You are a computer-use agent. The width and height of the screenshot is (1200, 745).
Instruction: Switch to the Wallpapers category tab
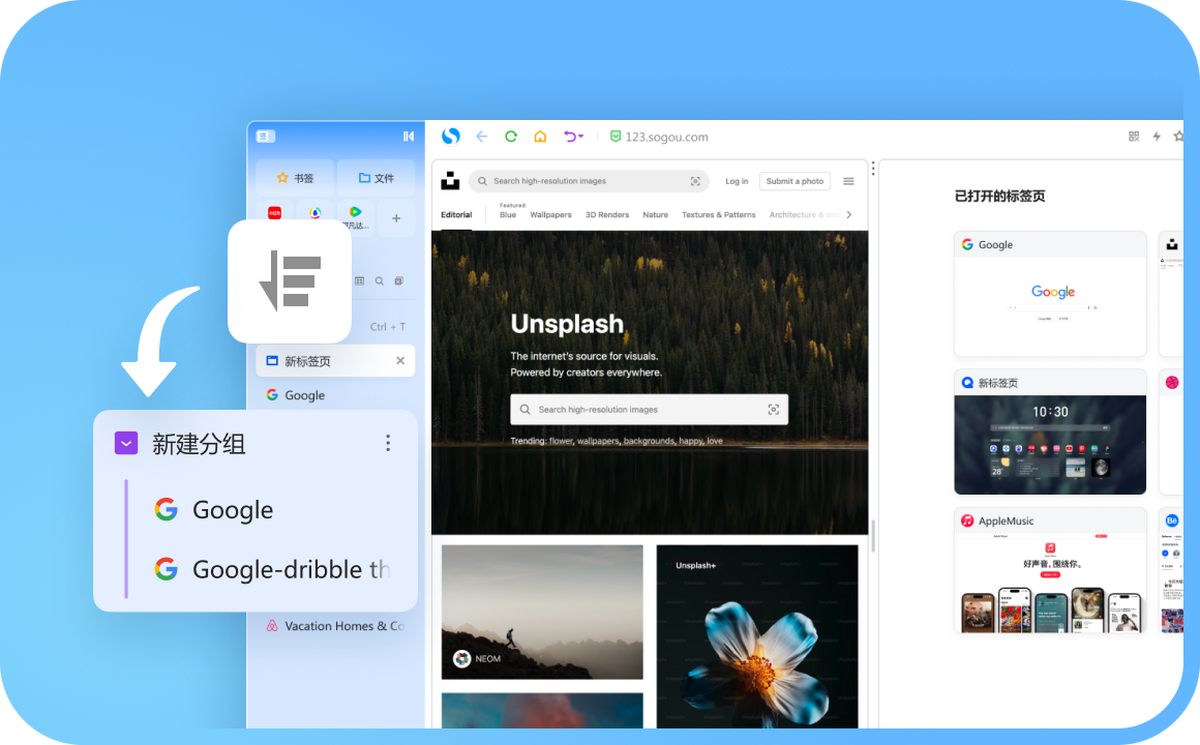[x=550, y=215]
